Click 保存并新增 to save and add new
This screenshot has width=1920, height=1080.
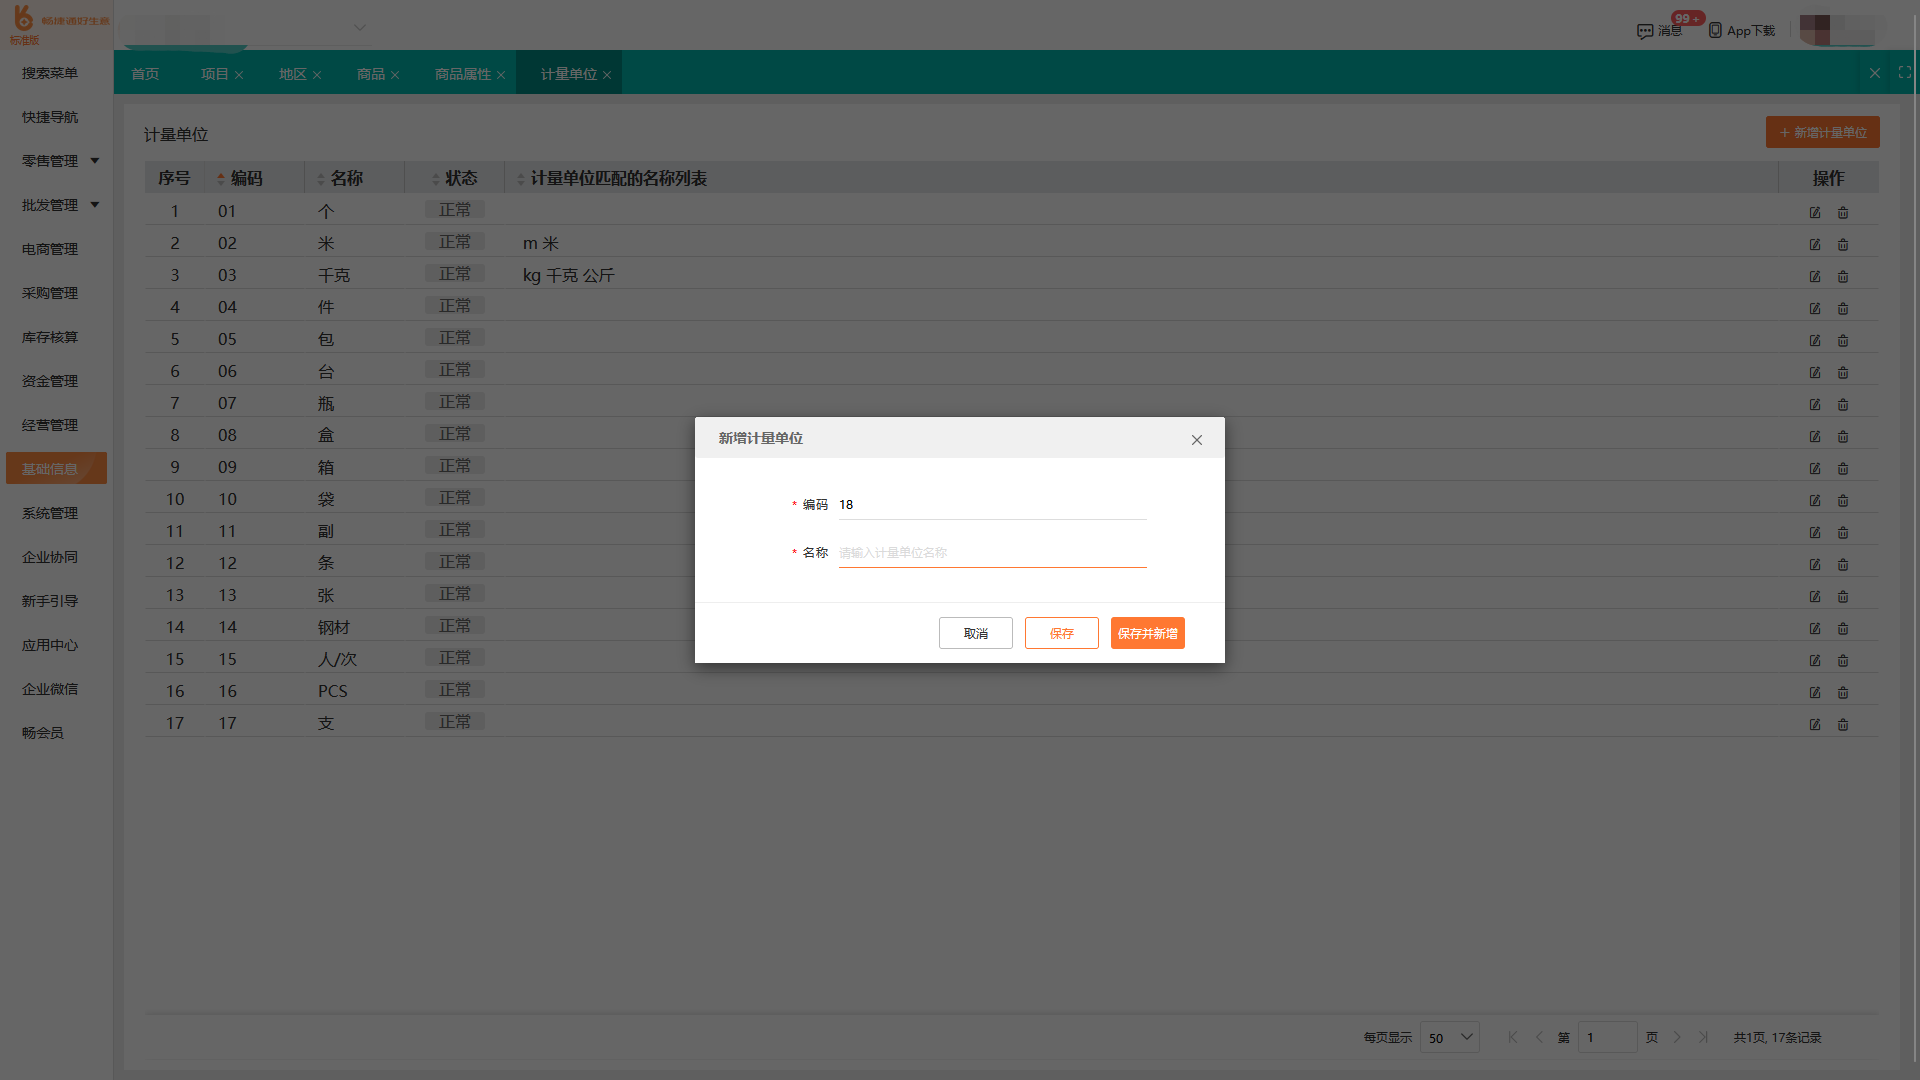[x=1147, y=633]
